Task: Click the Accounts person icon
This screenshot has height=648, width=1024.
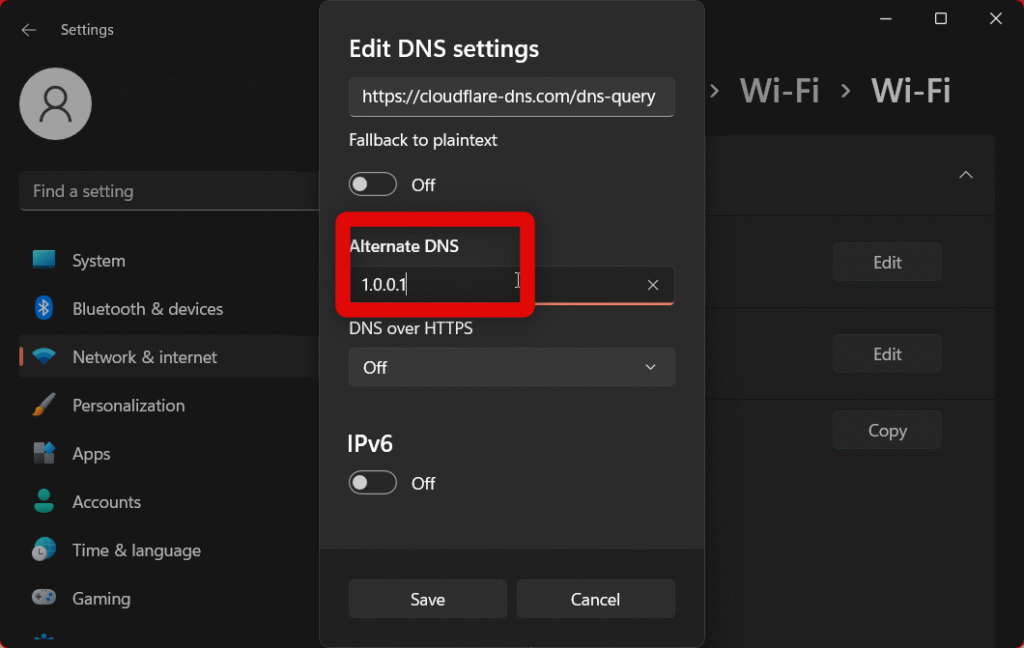Action: [x=44, y=501]
